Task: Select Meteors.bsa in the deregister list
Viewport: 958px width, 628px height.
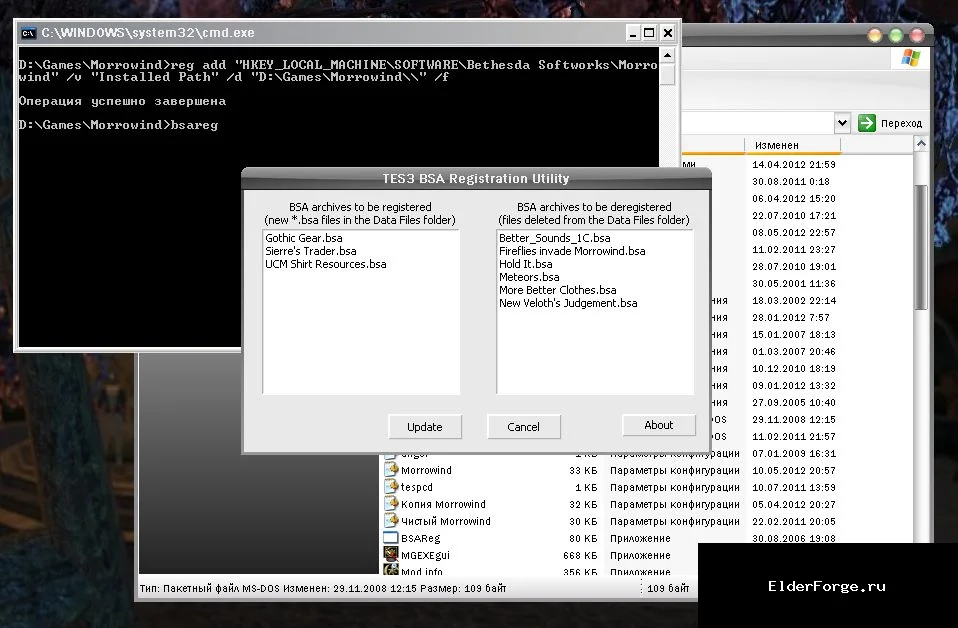Action: coord(529,277)
